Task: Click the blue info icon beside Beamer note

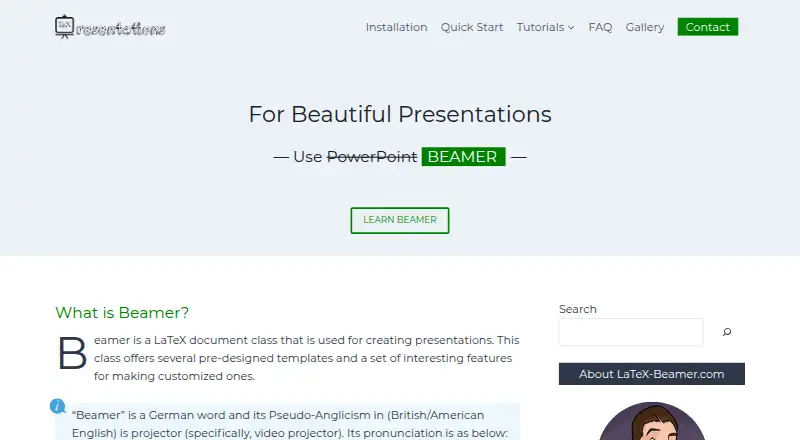Action: (58, 406)
